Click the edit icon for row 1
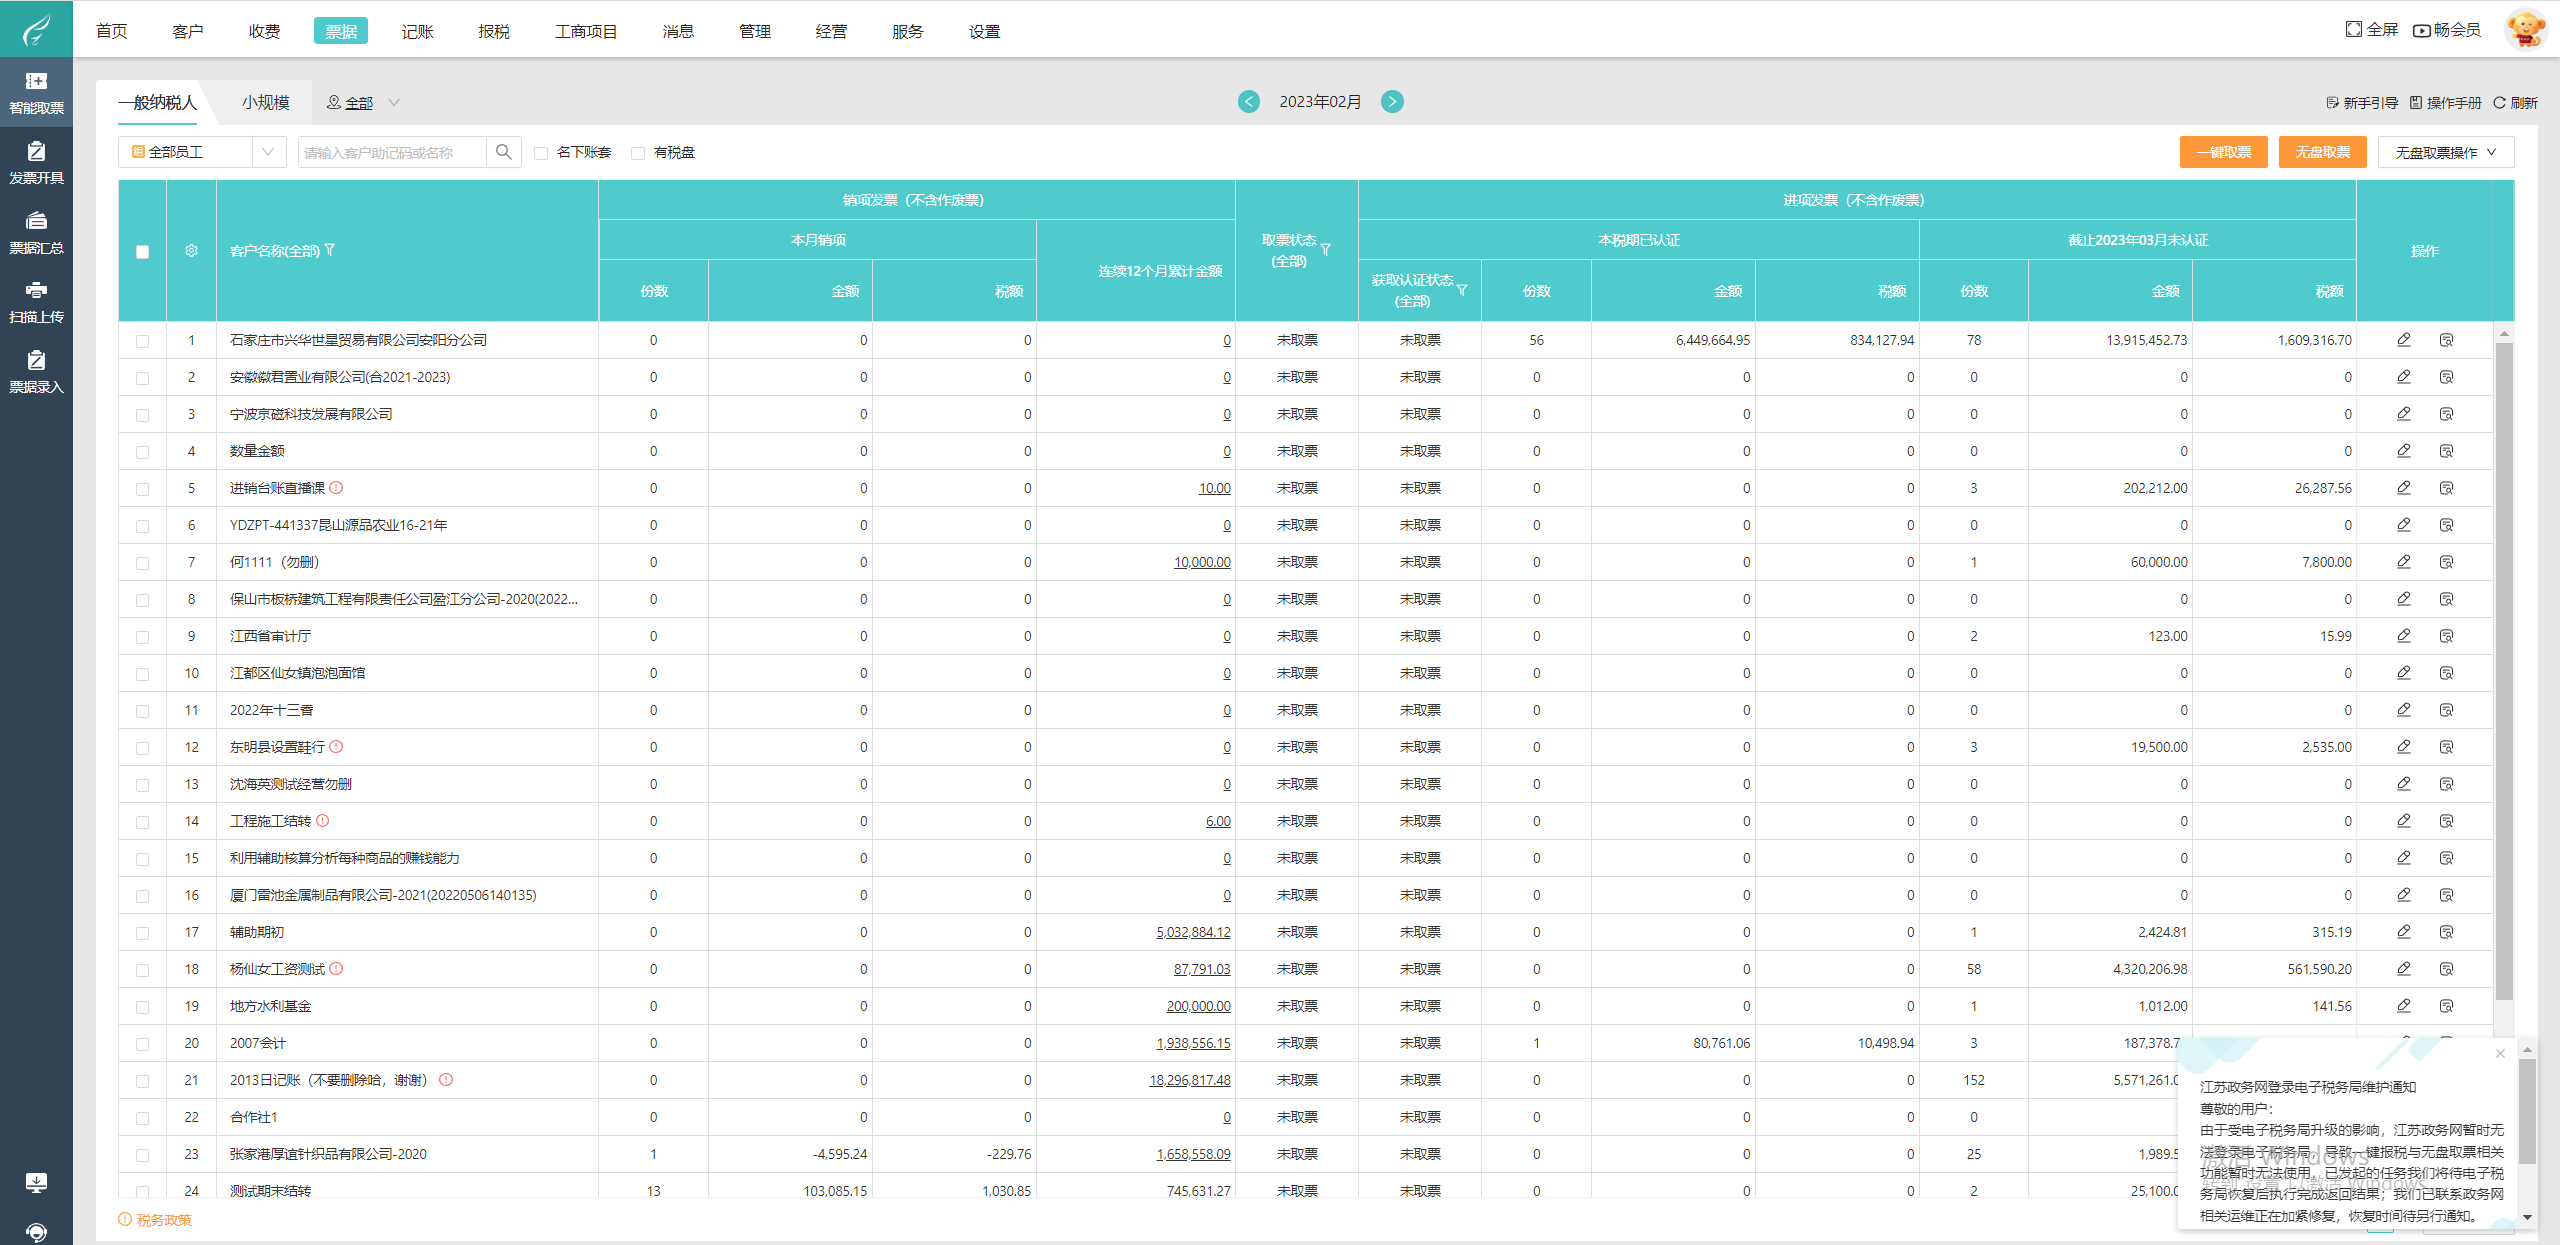Screen dimensions: 2560x1245 click(2402, 339)
